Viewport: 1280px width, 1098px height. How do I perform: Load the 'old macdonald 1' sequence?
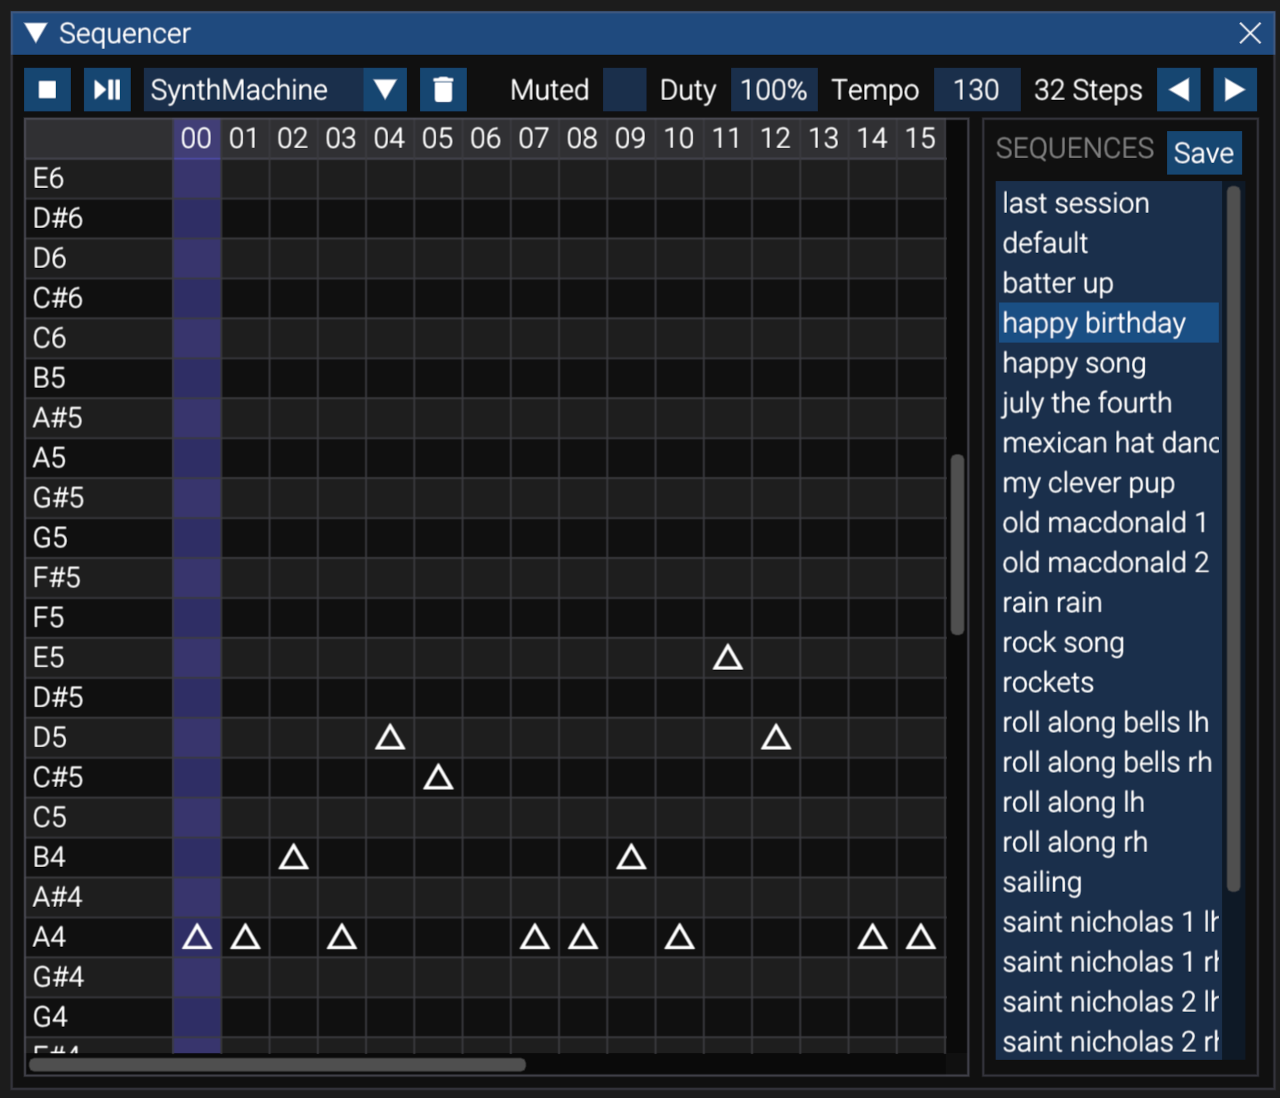click(1104, 522)
